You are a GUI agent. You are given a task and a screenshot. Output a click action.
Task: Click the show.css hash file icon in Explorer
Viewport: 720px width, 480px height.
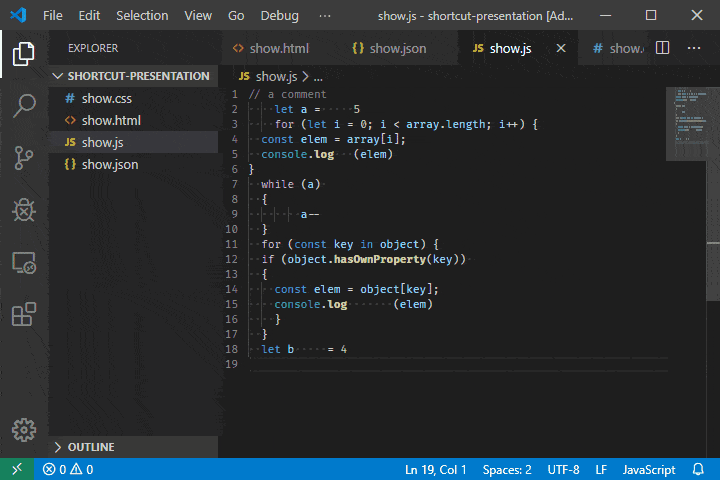point(70,98)
